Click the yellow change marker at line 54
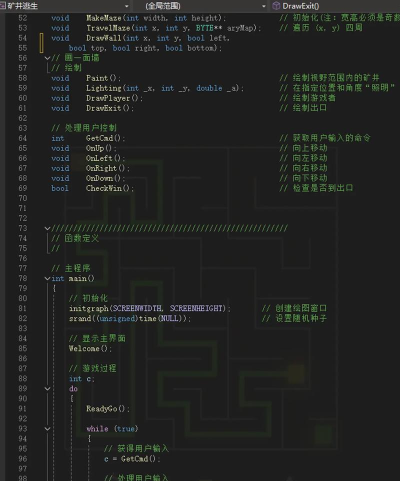Viewport: 400px width, 481px height. [41, 43]
